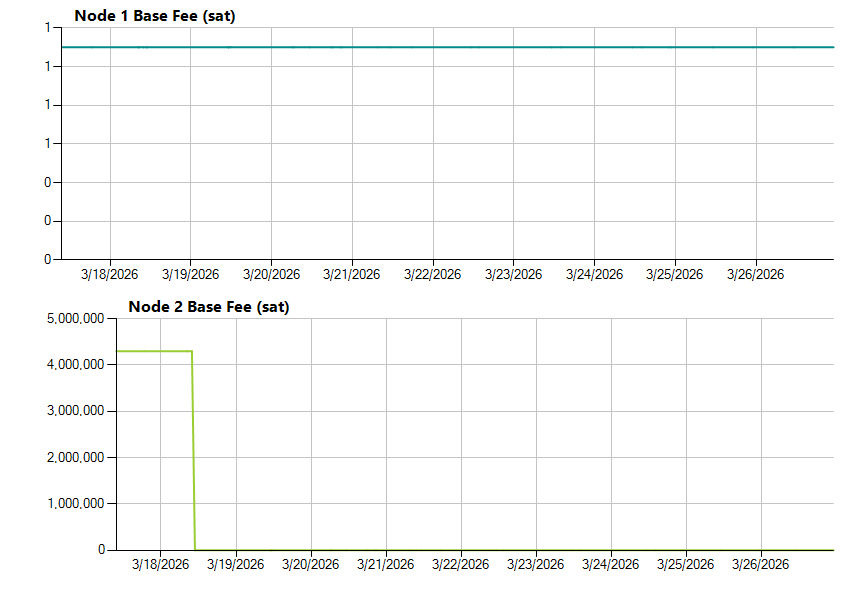Pick 3/24/2026 on the Node 2 date axis
This screenshot has height=600, width=860.
(610, 564)
